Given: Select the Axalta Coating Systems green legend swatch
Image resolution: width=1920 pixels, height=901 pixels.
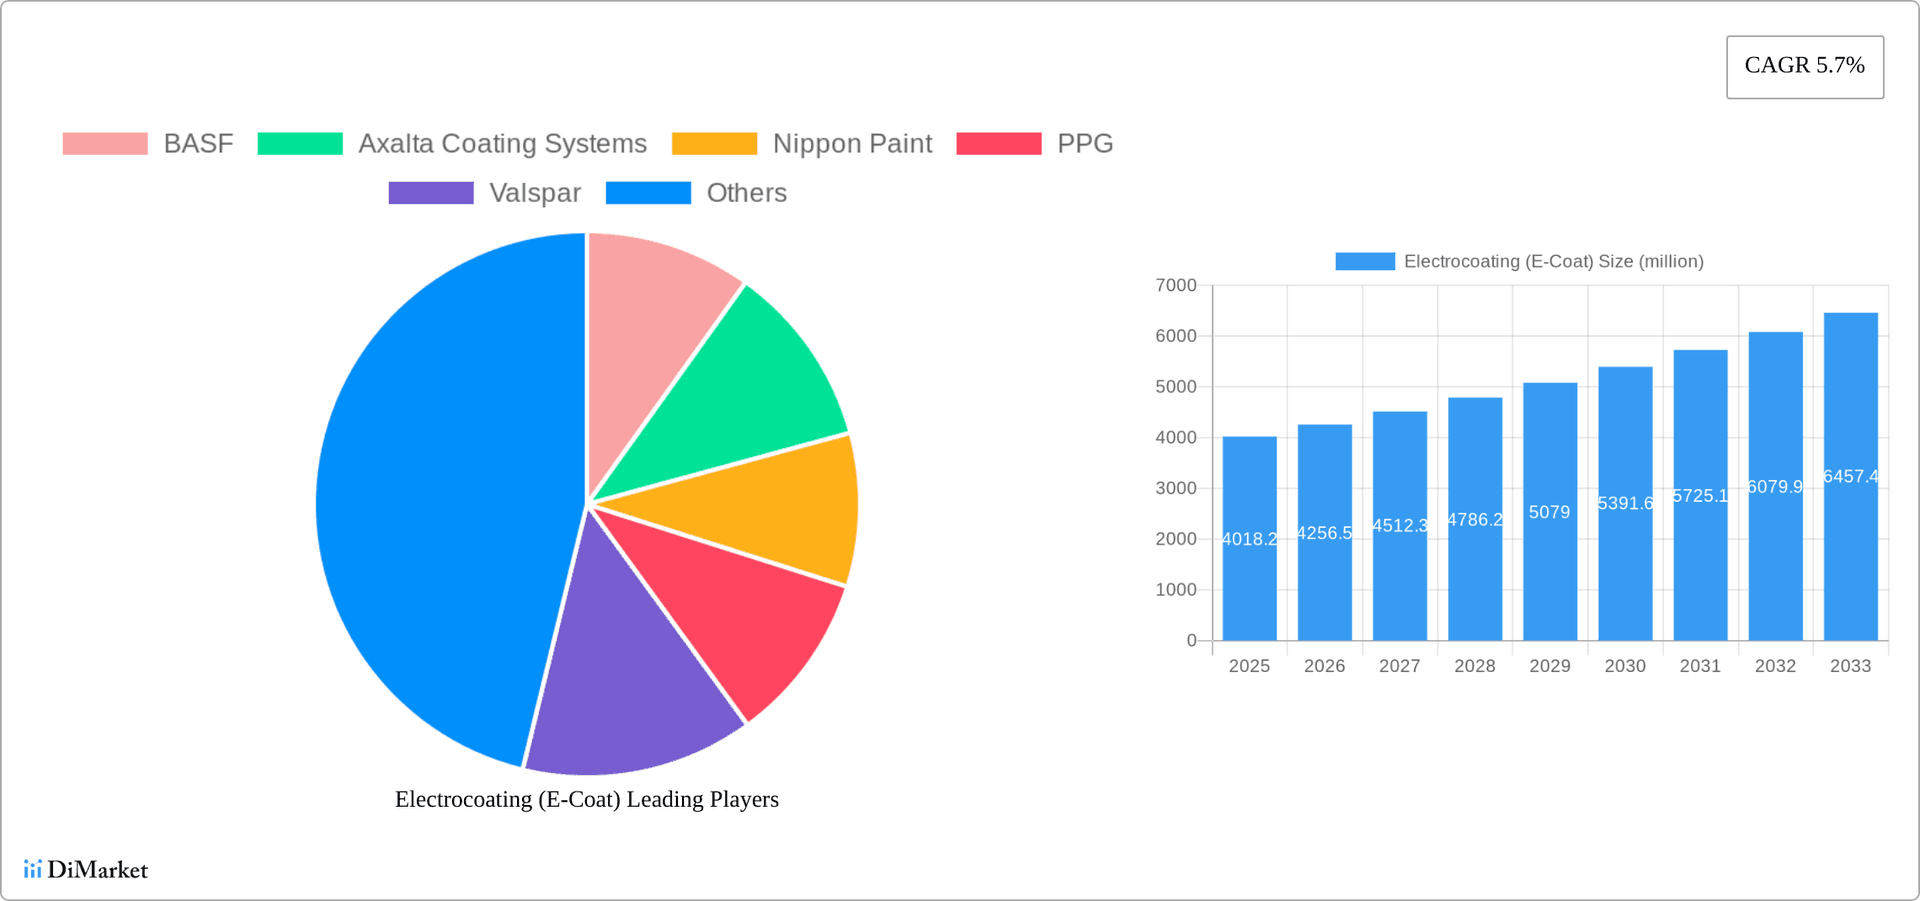Looking at the screenshot, I should point(299,143).
